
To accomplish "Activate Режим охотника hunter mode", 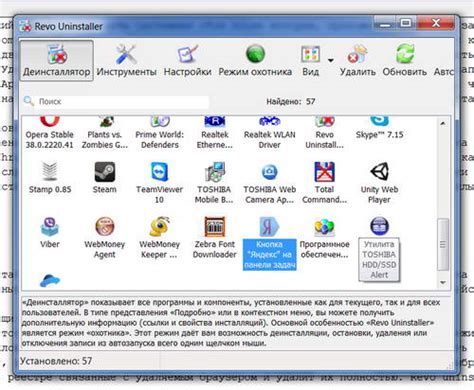I will [255, 61].
